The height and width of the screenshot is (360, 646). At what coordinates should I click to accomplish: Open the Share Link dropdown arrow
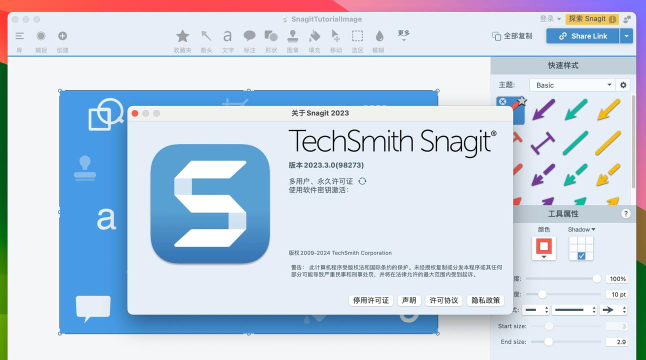[x=626, y=36]
